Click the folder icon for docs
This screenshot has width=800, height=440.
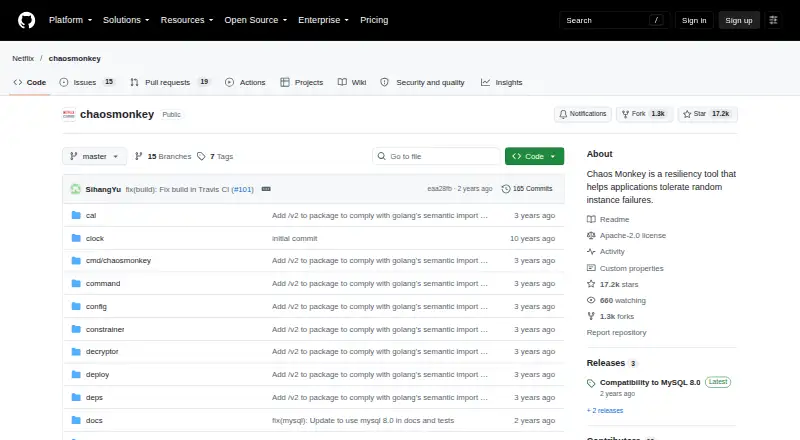coord(76,420)
